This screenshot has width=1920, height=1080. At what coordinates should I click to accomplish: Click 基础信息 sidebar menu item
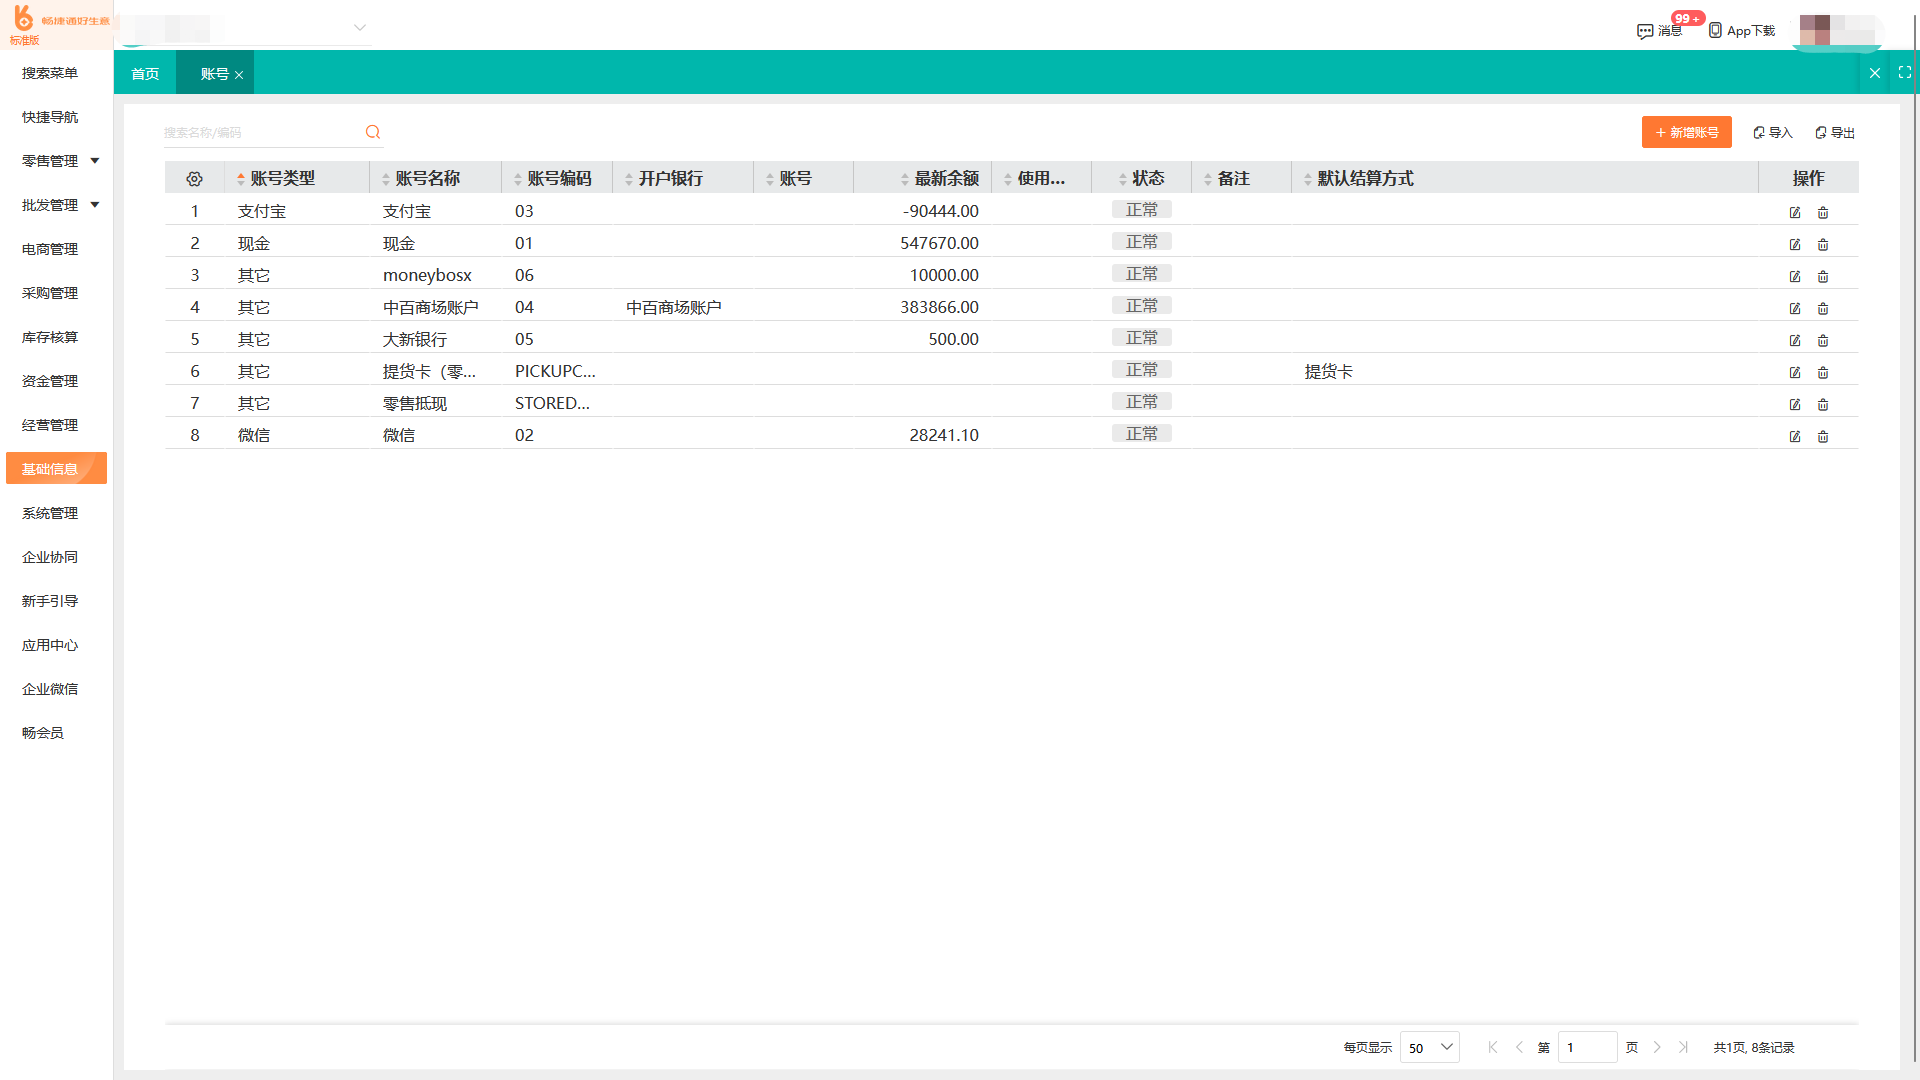[53, 468]
